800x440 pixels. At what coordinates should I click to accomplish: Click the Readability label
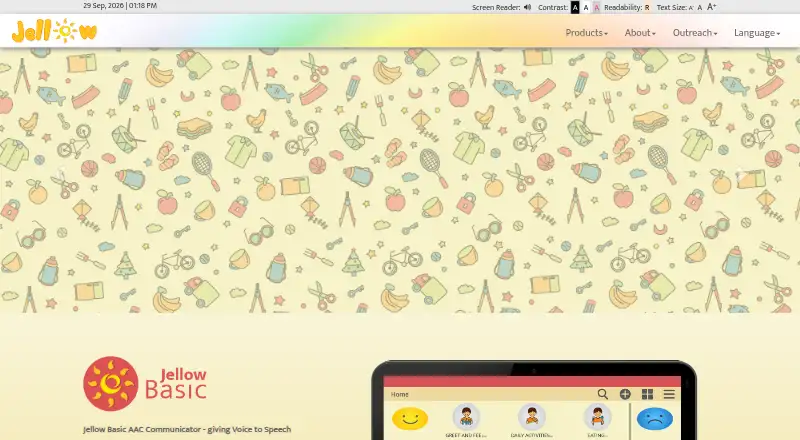click(623, 8)
